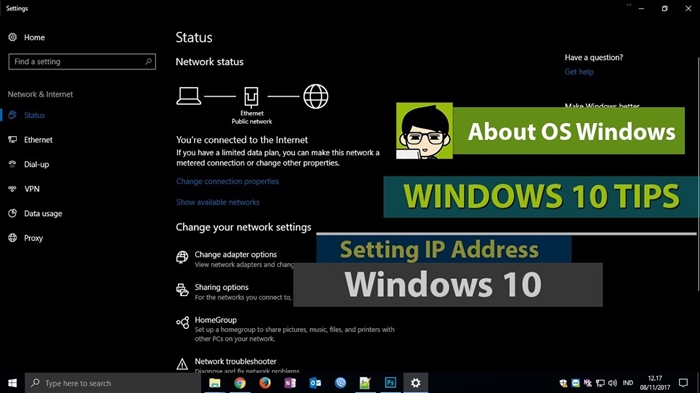Switch to the Status section label

point(34,115)
